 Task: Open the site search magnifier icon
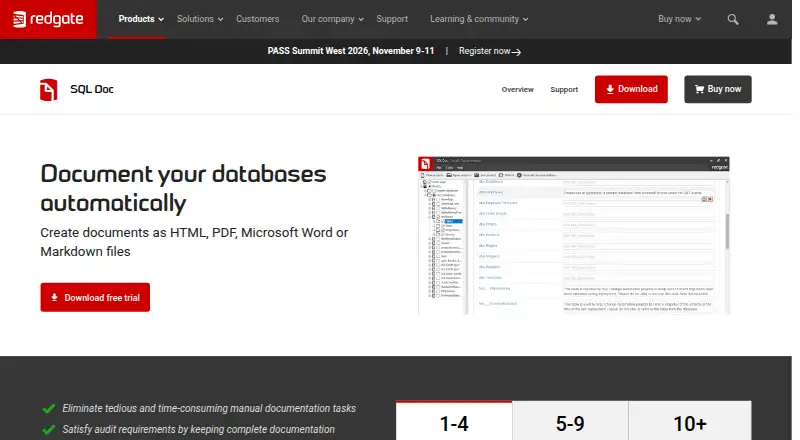pyautogui.click(x=733, y=19)
